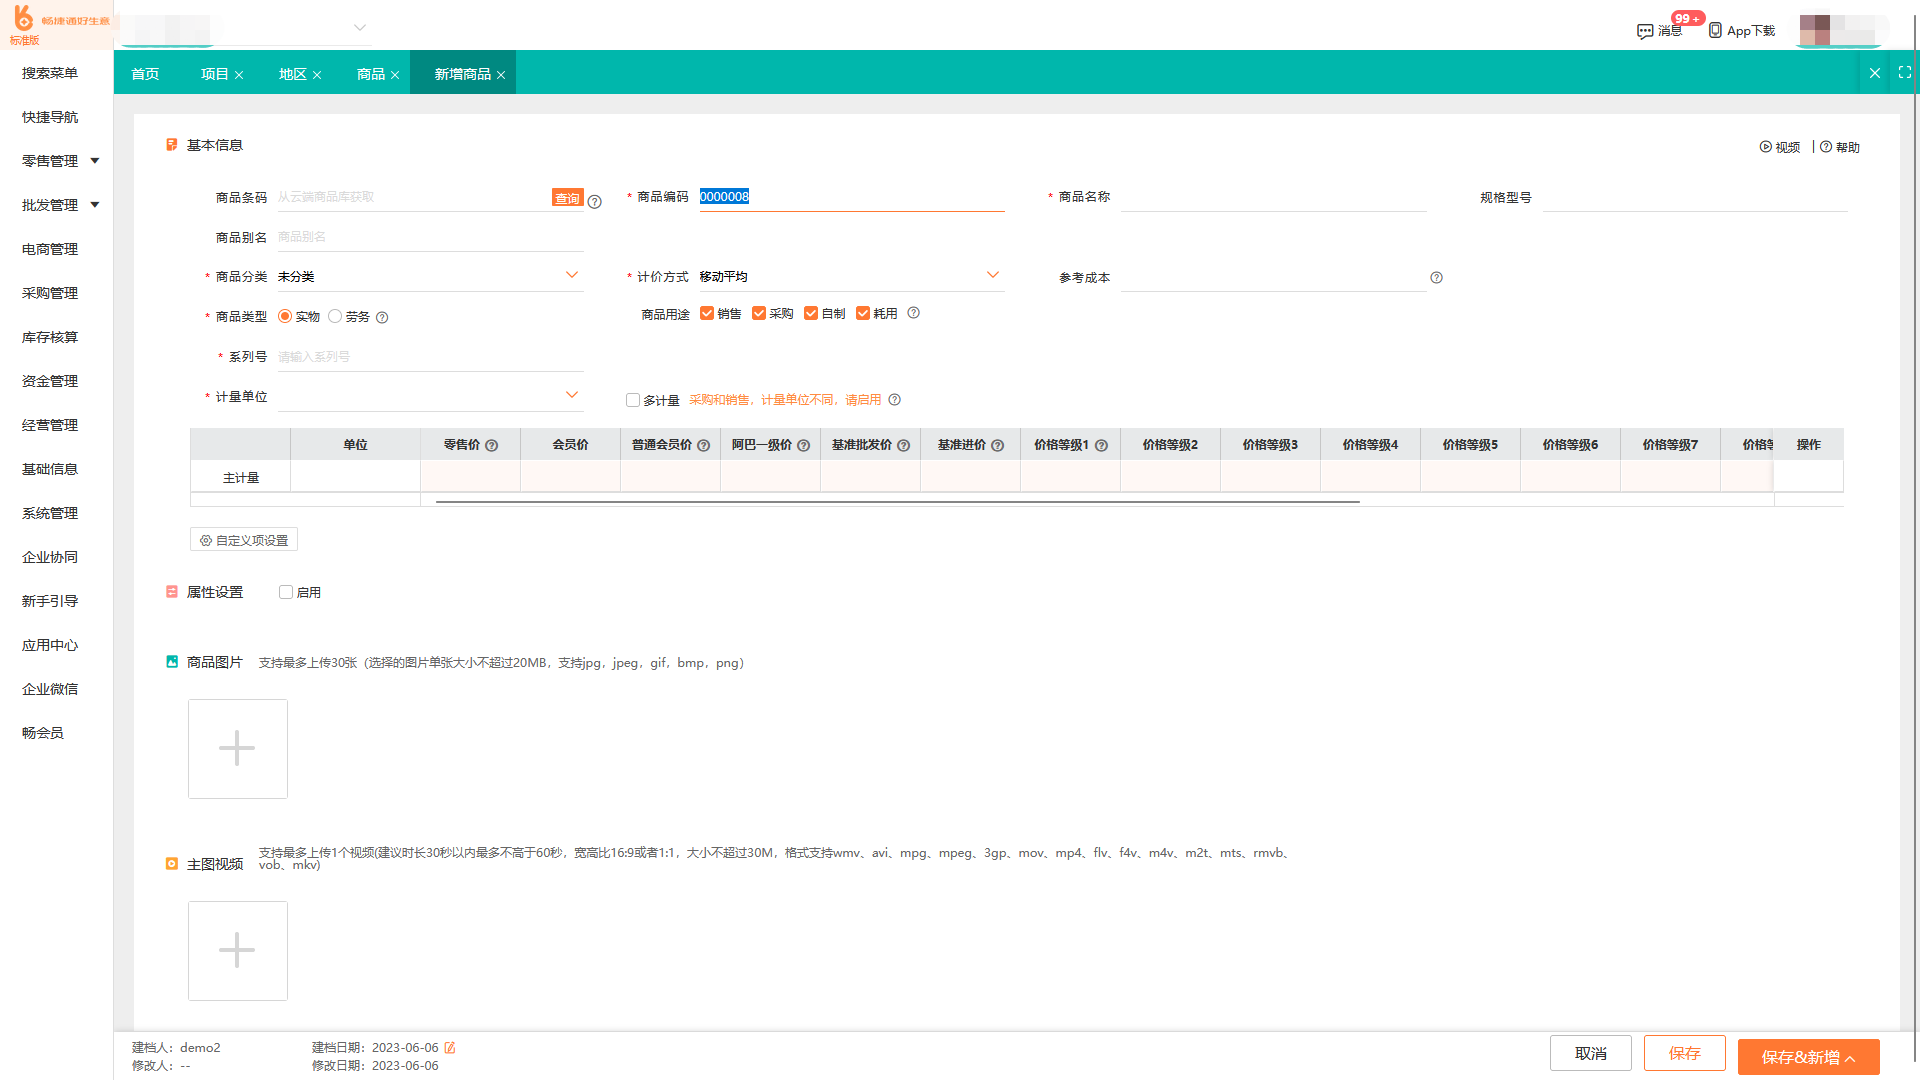The image size is (1920, 1080).
Task: Toggle the 自制 self-made checkbox
Action: click(807, 313)
